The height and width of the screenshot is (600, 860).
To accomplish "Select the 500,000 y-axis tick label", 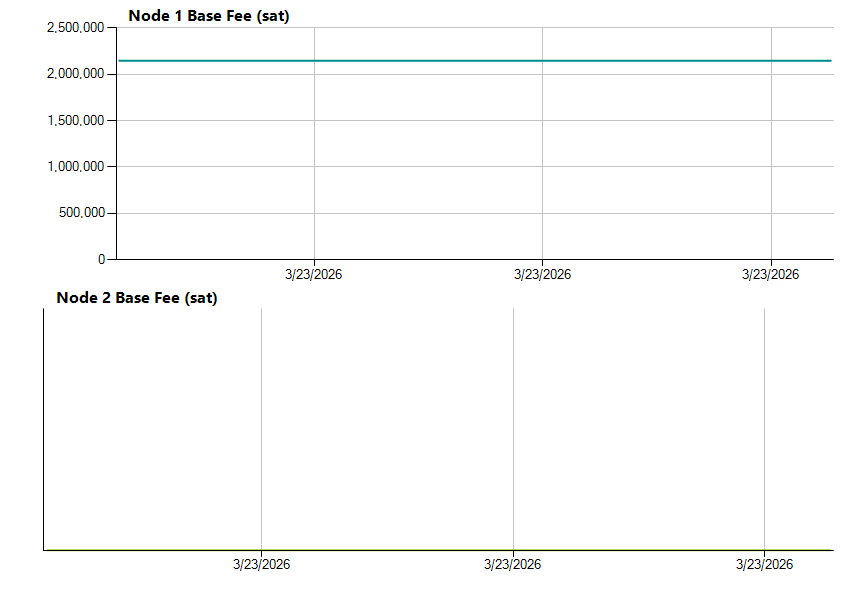I will [x=82, y=213].
